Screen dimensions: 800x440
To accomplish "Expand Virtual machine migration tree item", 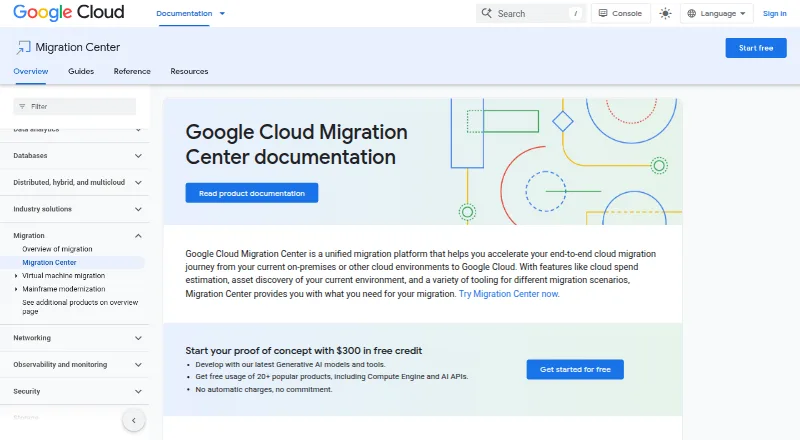I will (16, 276).
